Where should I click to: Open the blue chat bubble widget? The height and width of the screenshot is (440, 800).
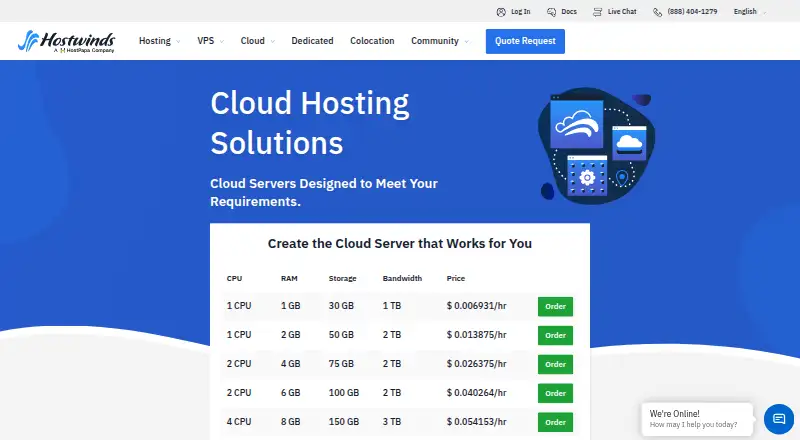point(779,419)
